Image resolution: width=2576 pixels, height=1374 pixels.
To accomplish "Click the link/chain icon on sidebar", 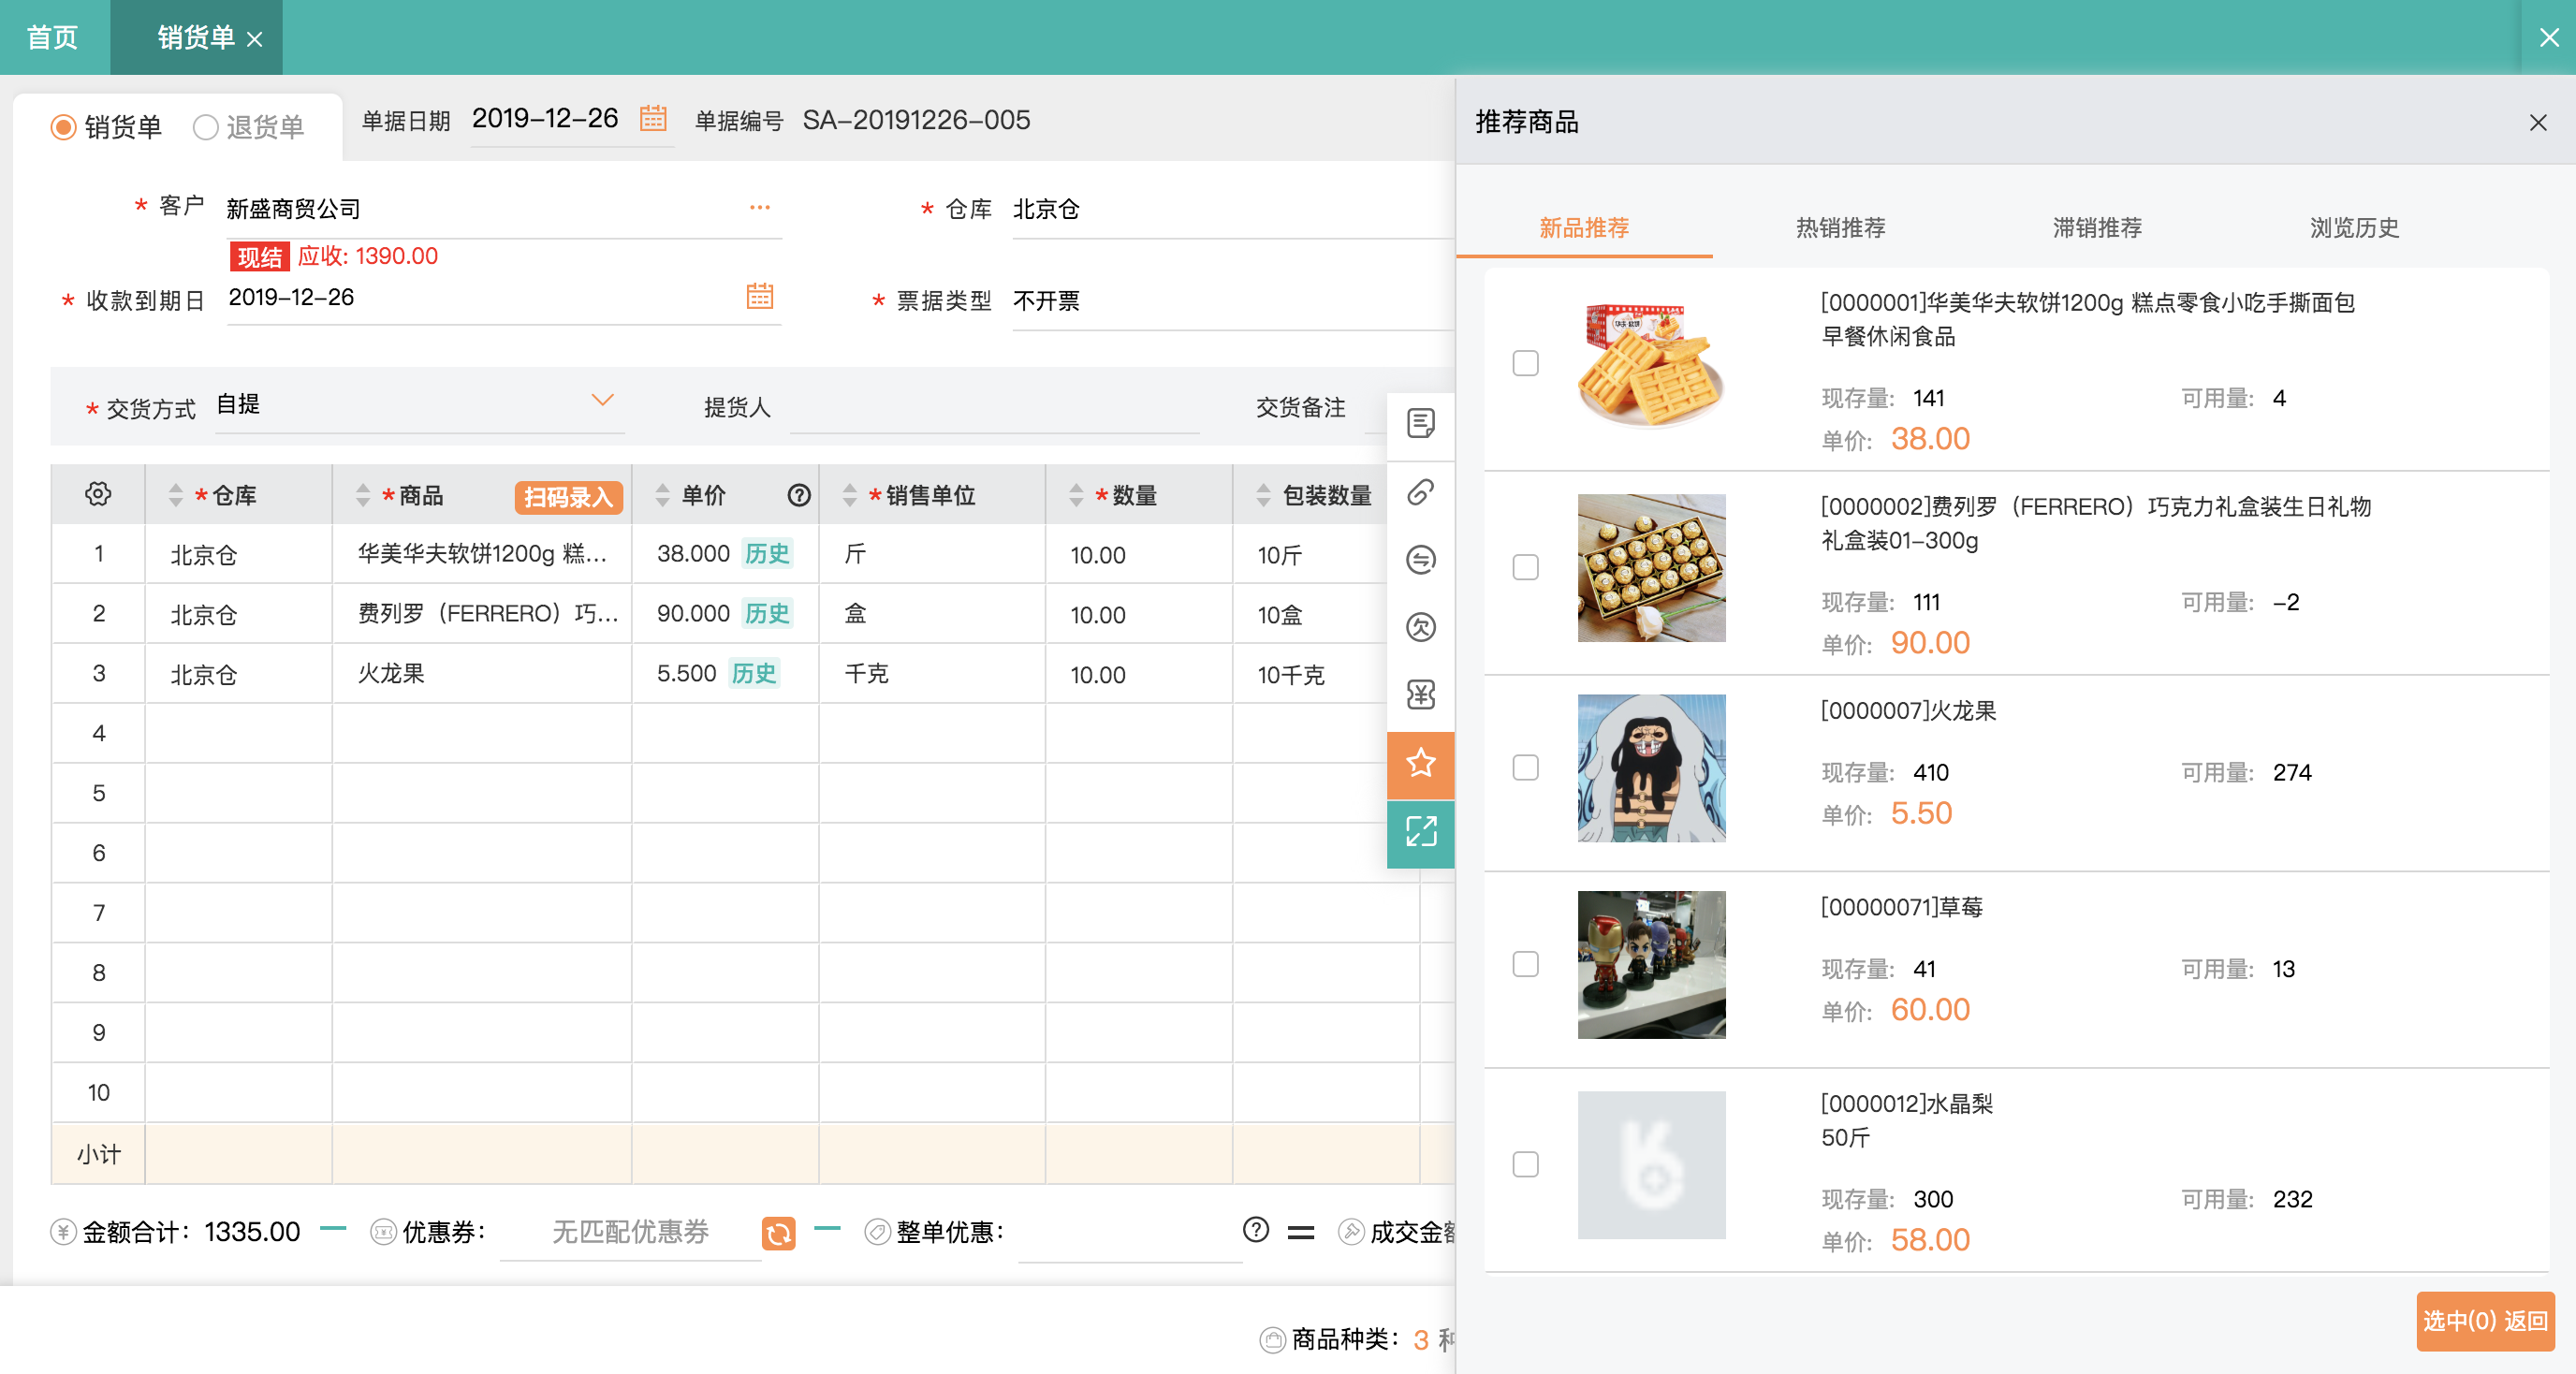I will coord(1425,494).
